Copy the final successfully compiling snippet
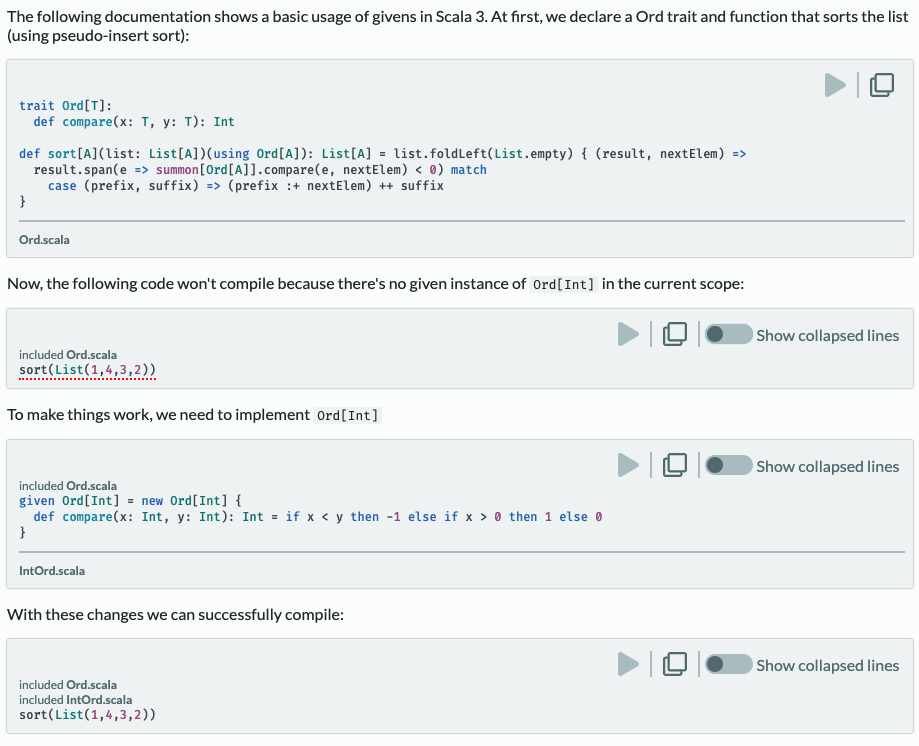 coord(674,664)
